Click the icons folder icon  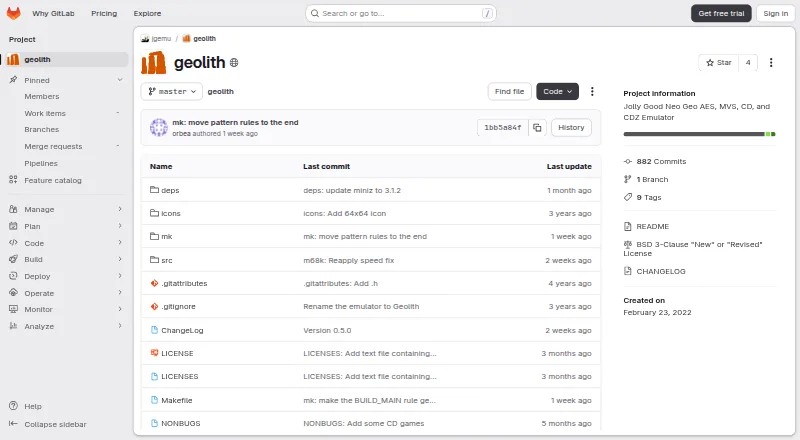[x=154, y=213]
